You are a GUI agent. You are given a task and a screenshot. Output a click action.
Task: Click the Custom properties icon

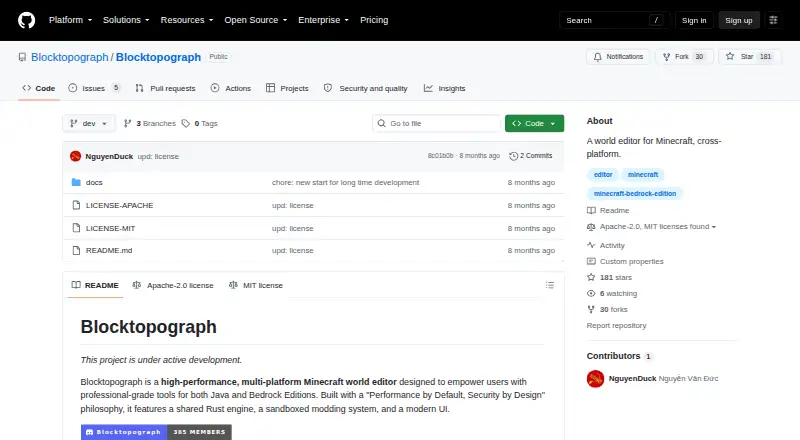pyautogui.click(x=591, y=261)
